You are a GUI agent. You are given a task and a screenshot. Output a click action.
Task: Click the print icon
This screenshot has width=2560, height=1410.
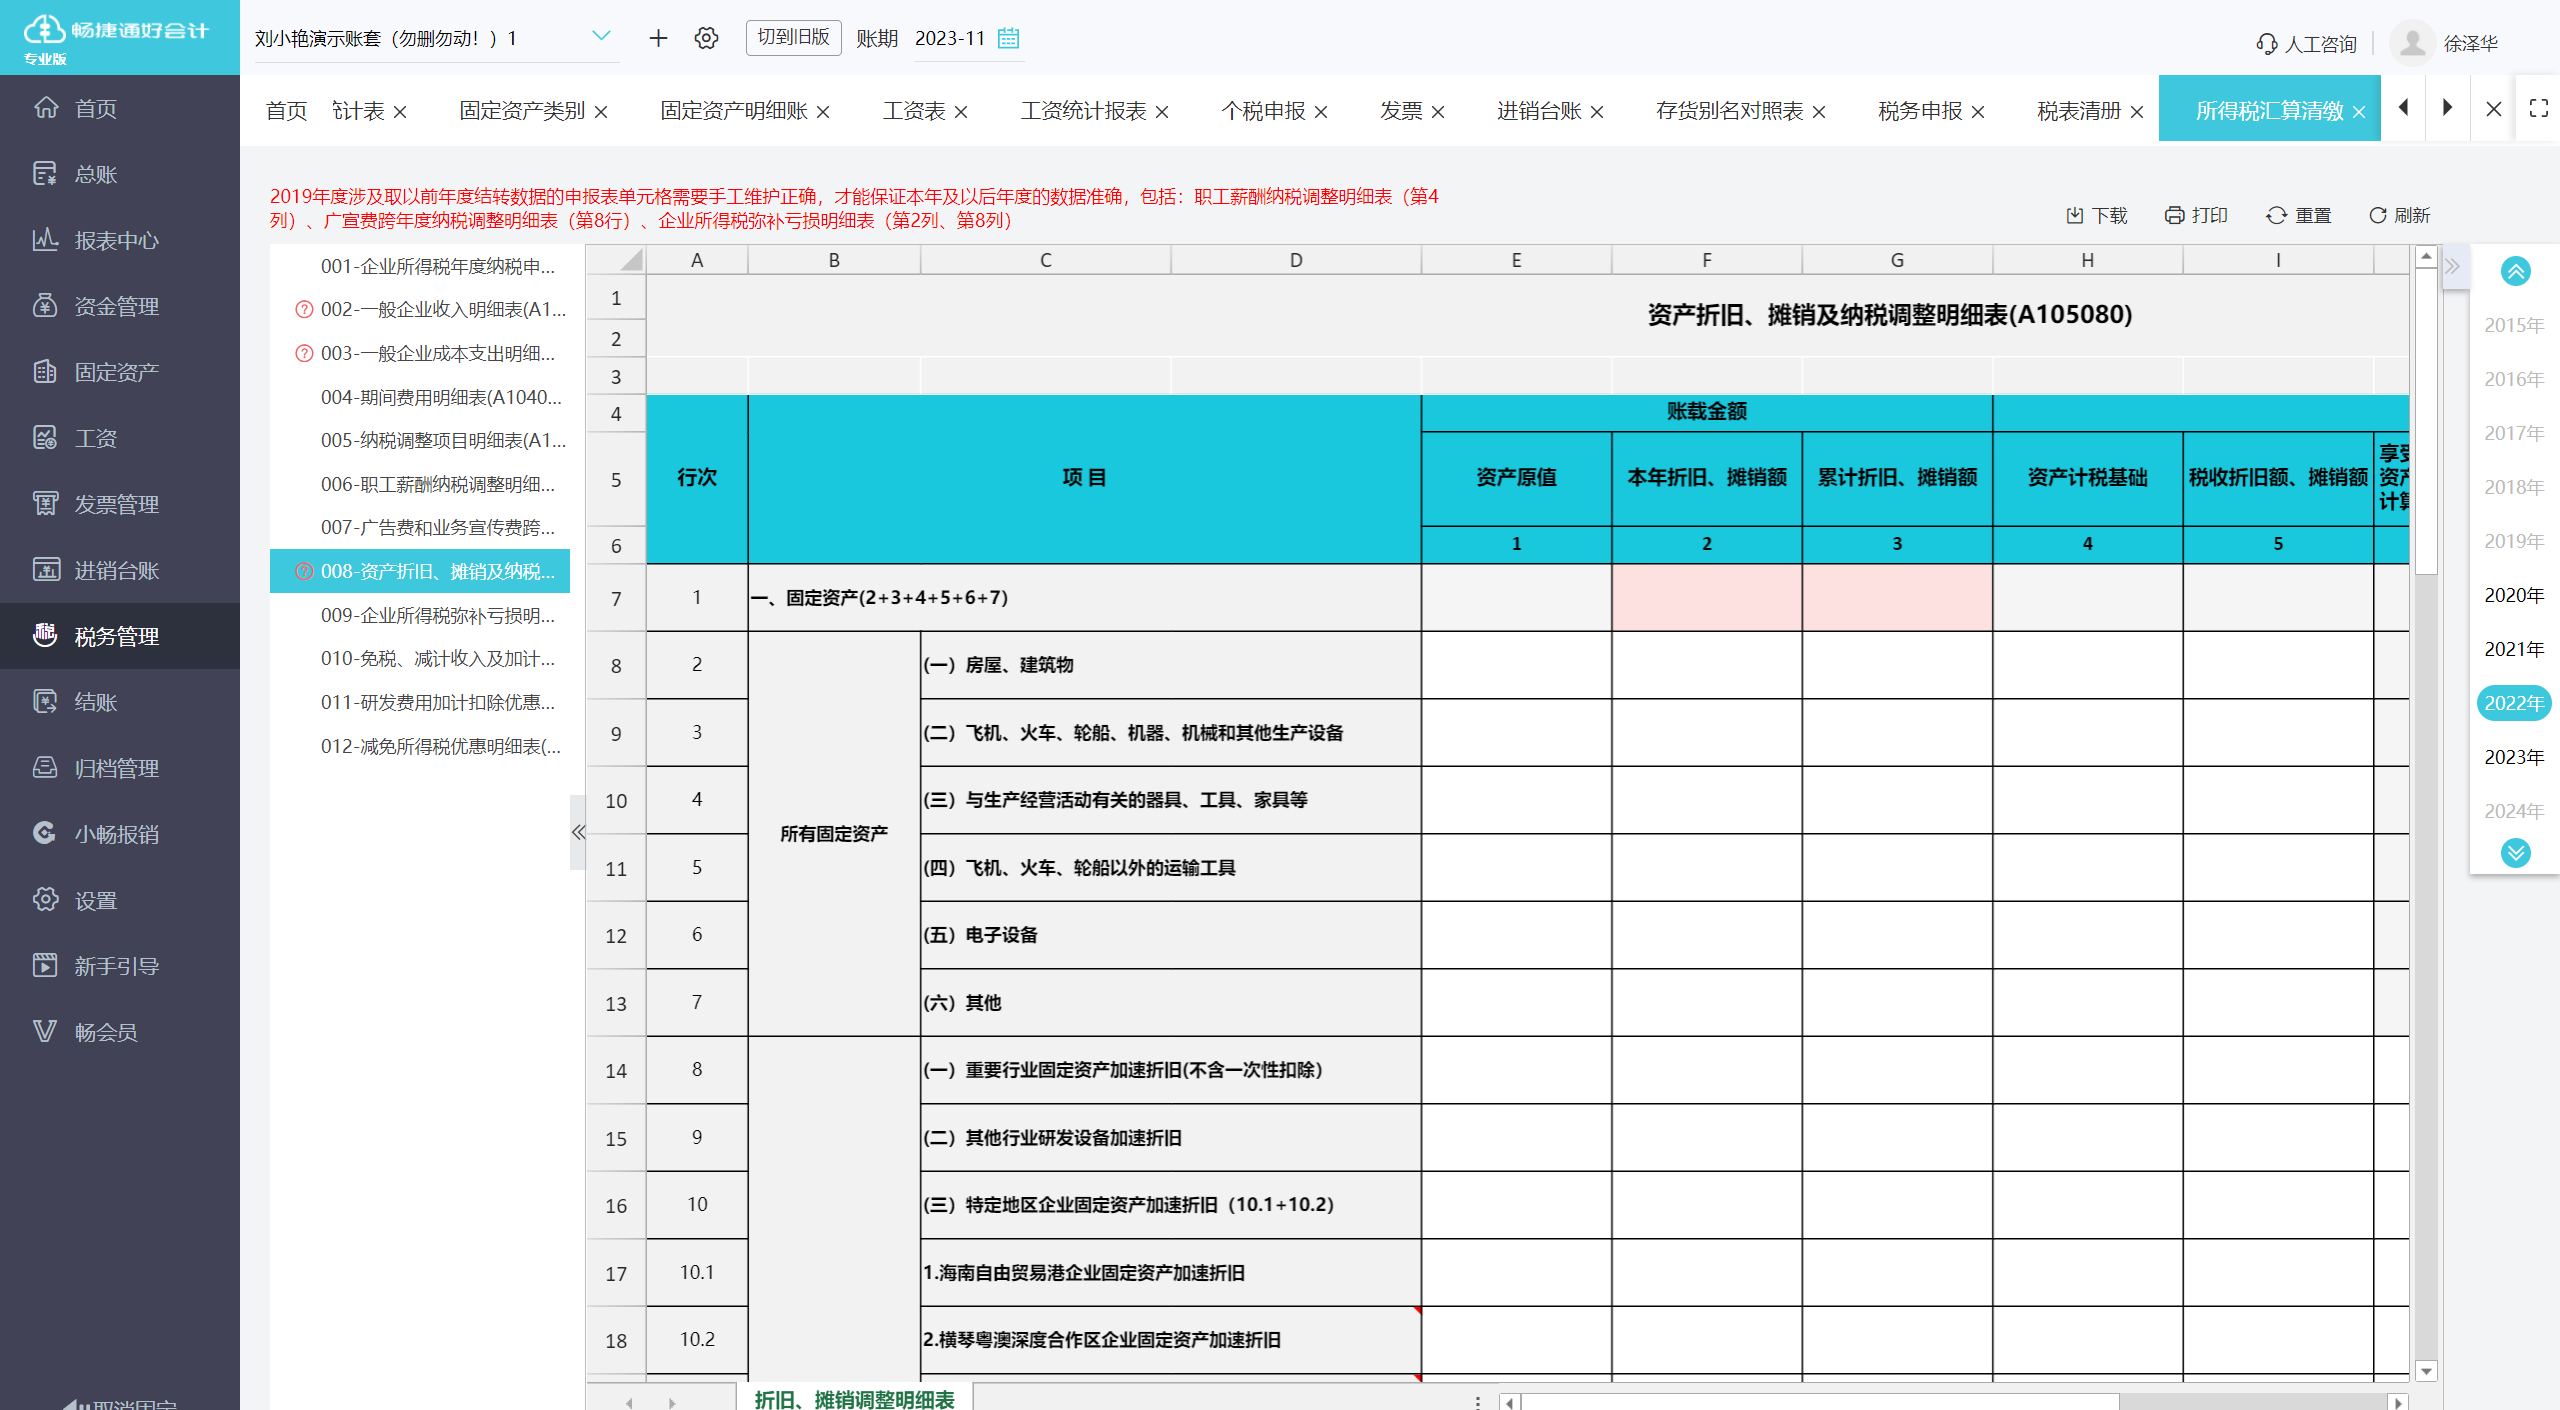[x=2171, y=215]
